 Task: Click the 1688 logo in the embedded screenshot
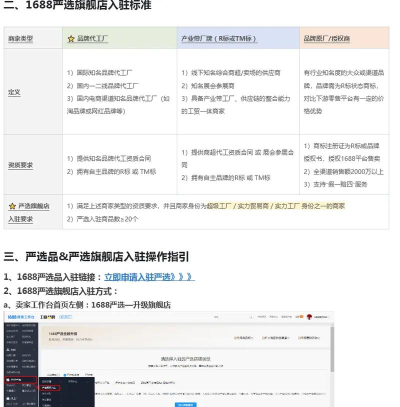(21, 317)
